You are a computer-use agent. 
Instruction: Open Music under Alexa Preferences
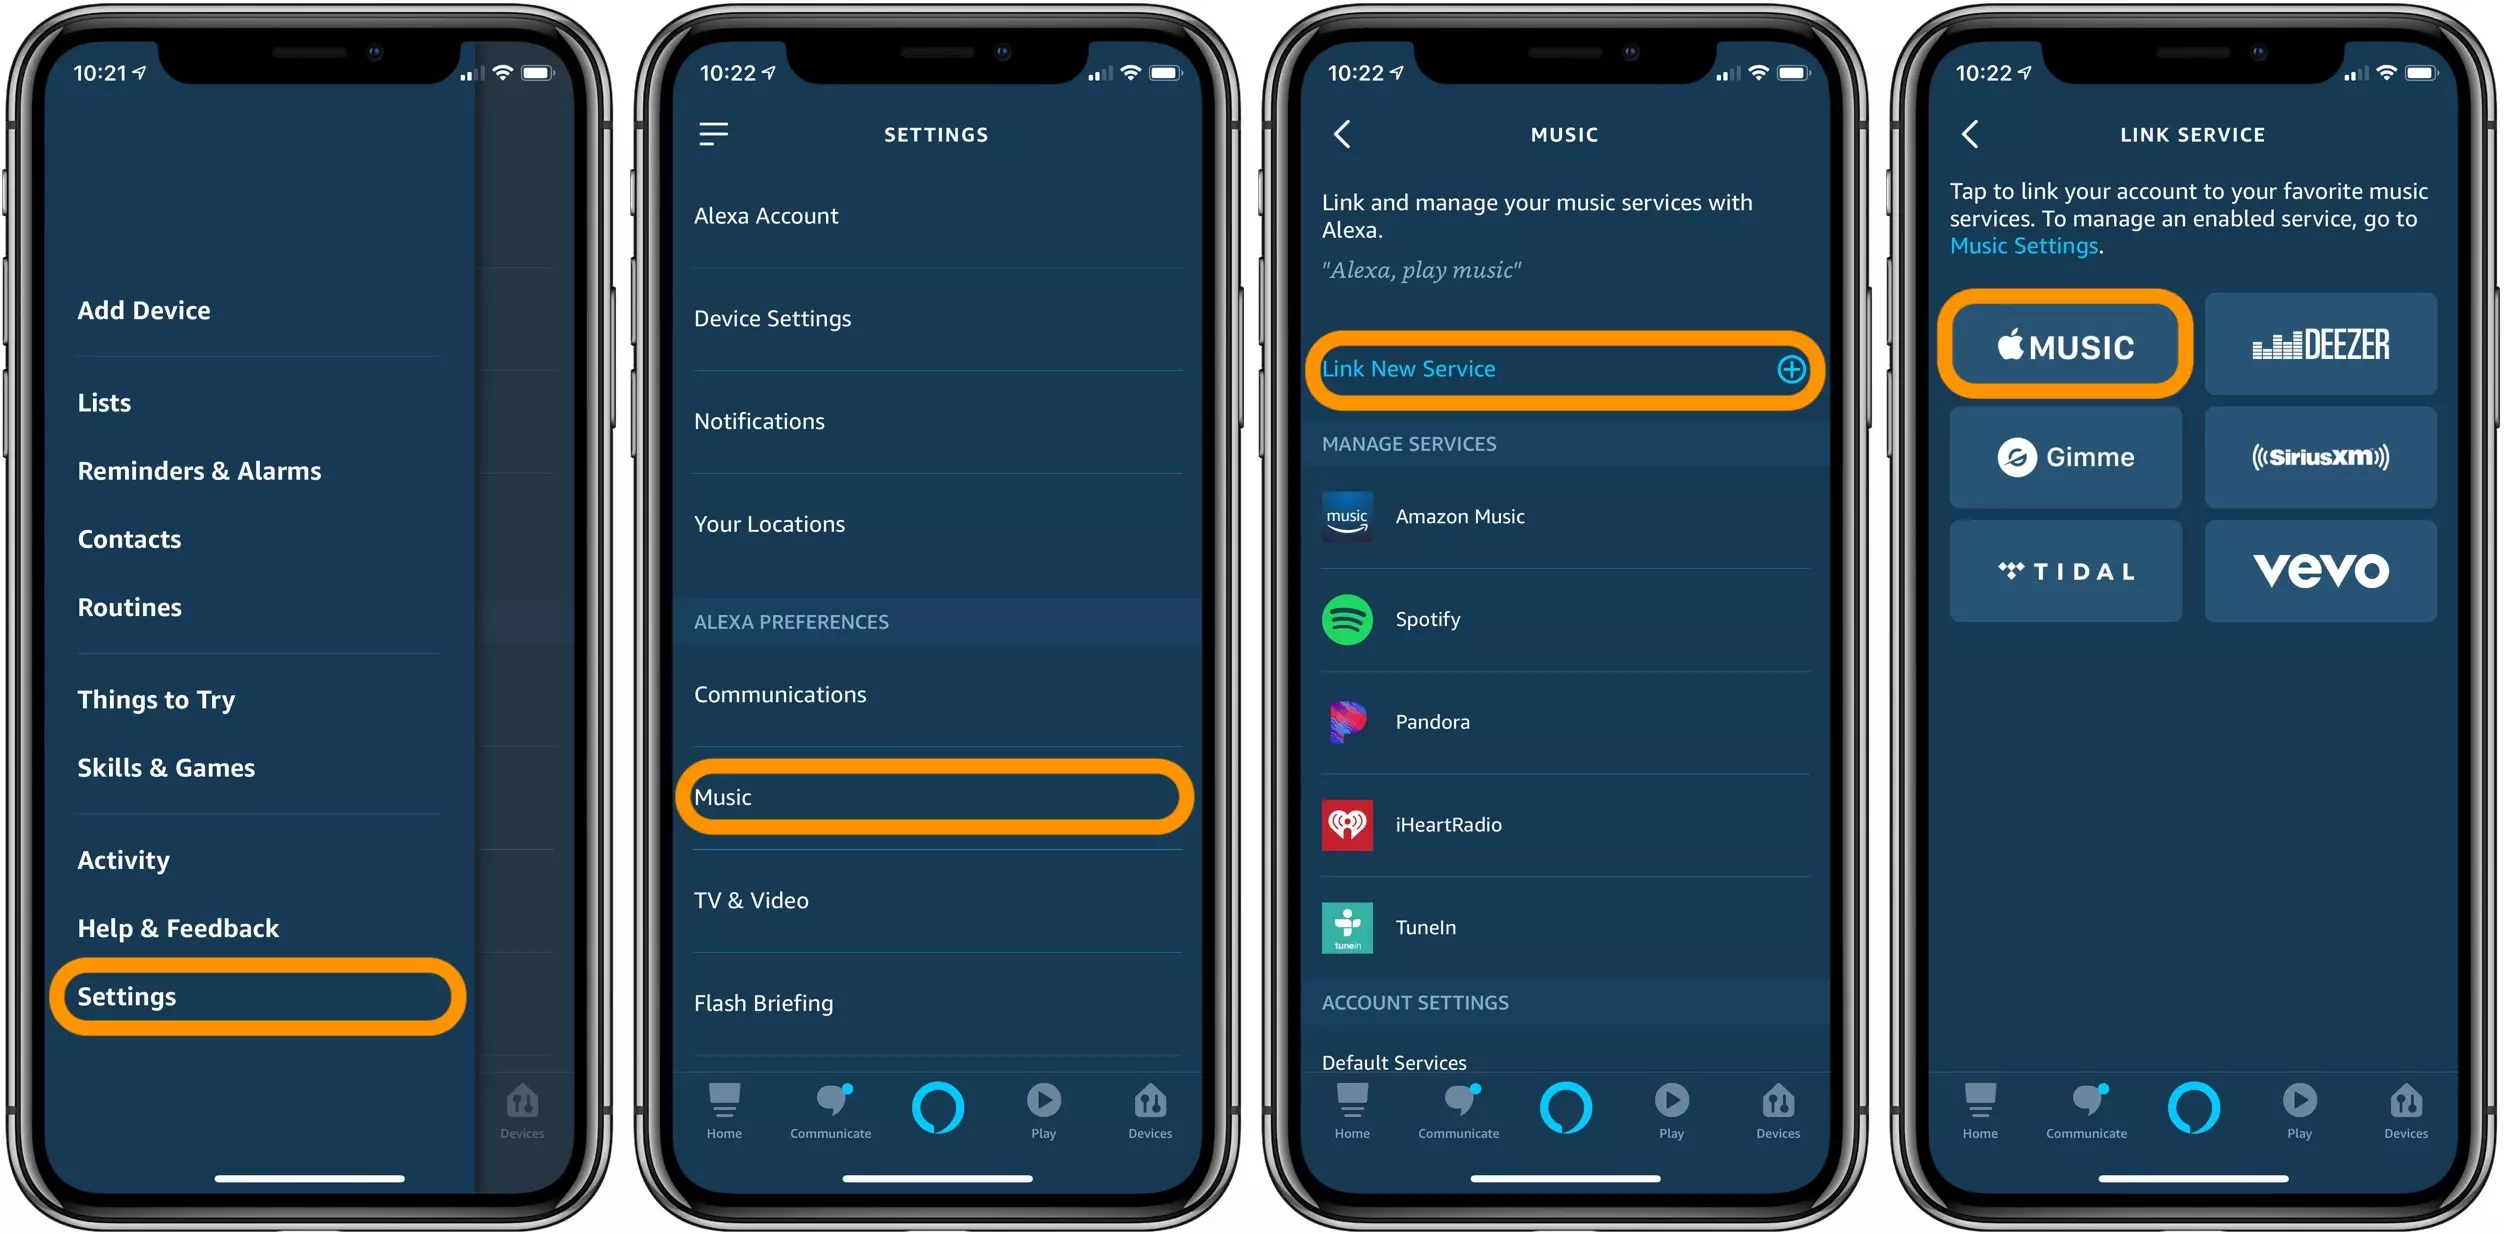(x=941, y=797)
